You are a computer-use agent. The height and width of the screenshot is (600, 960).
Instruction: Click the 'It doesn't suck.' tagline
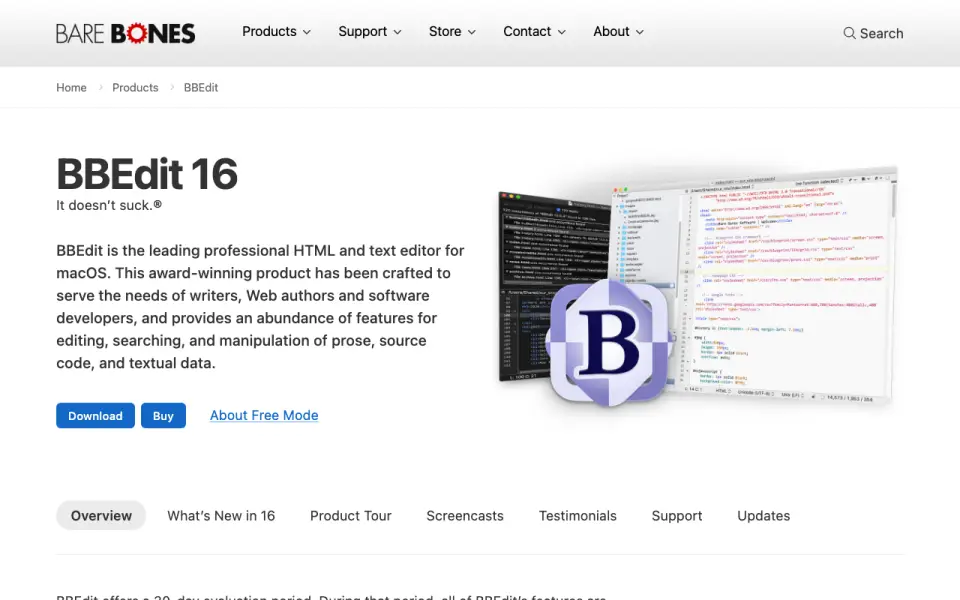pyautogui.click(x=109, y=205)
